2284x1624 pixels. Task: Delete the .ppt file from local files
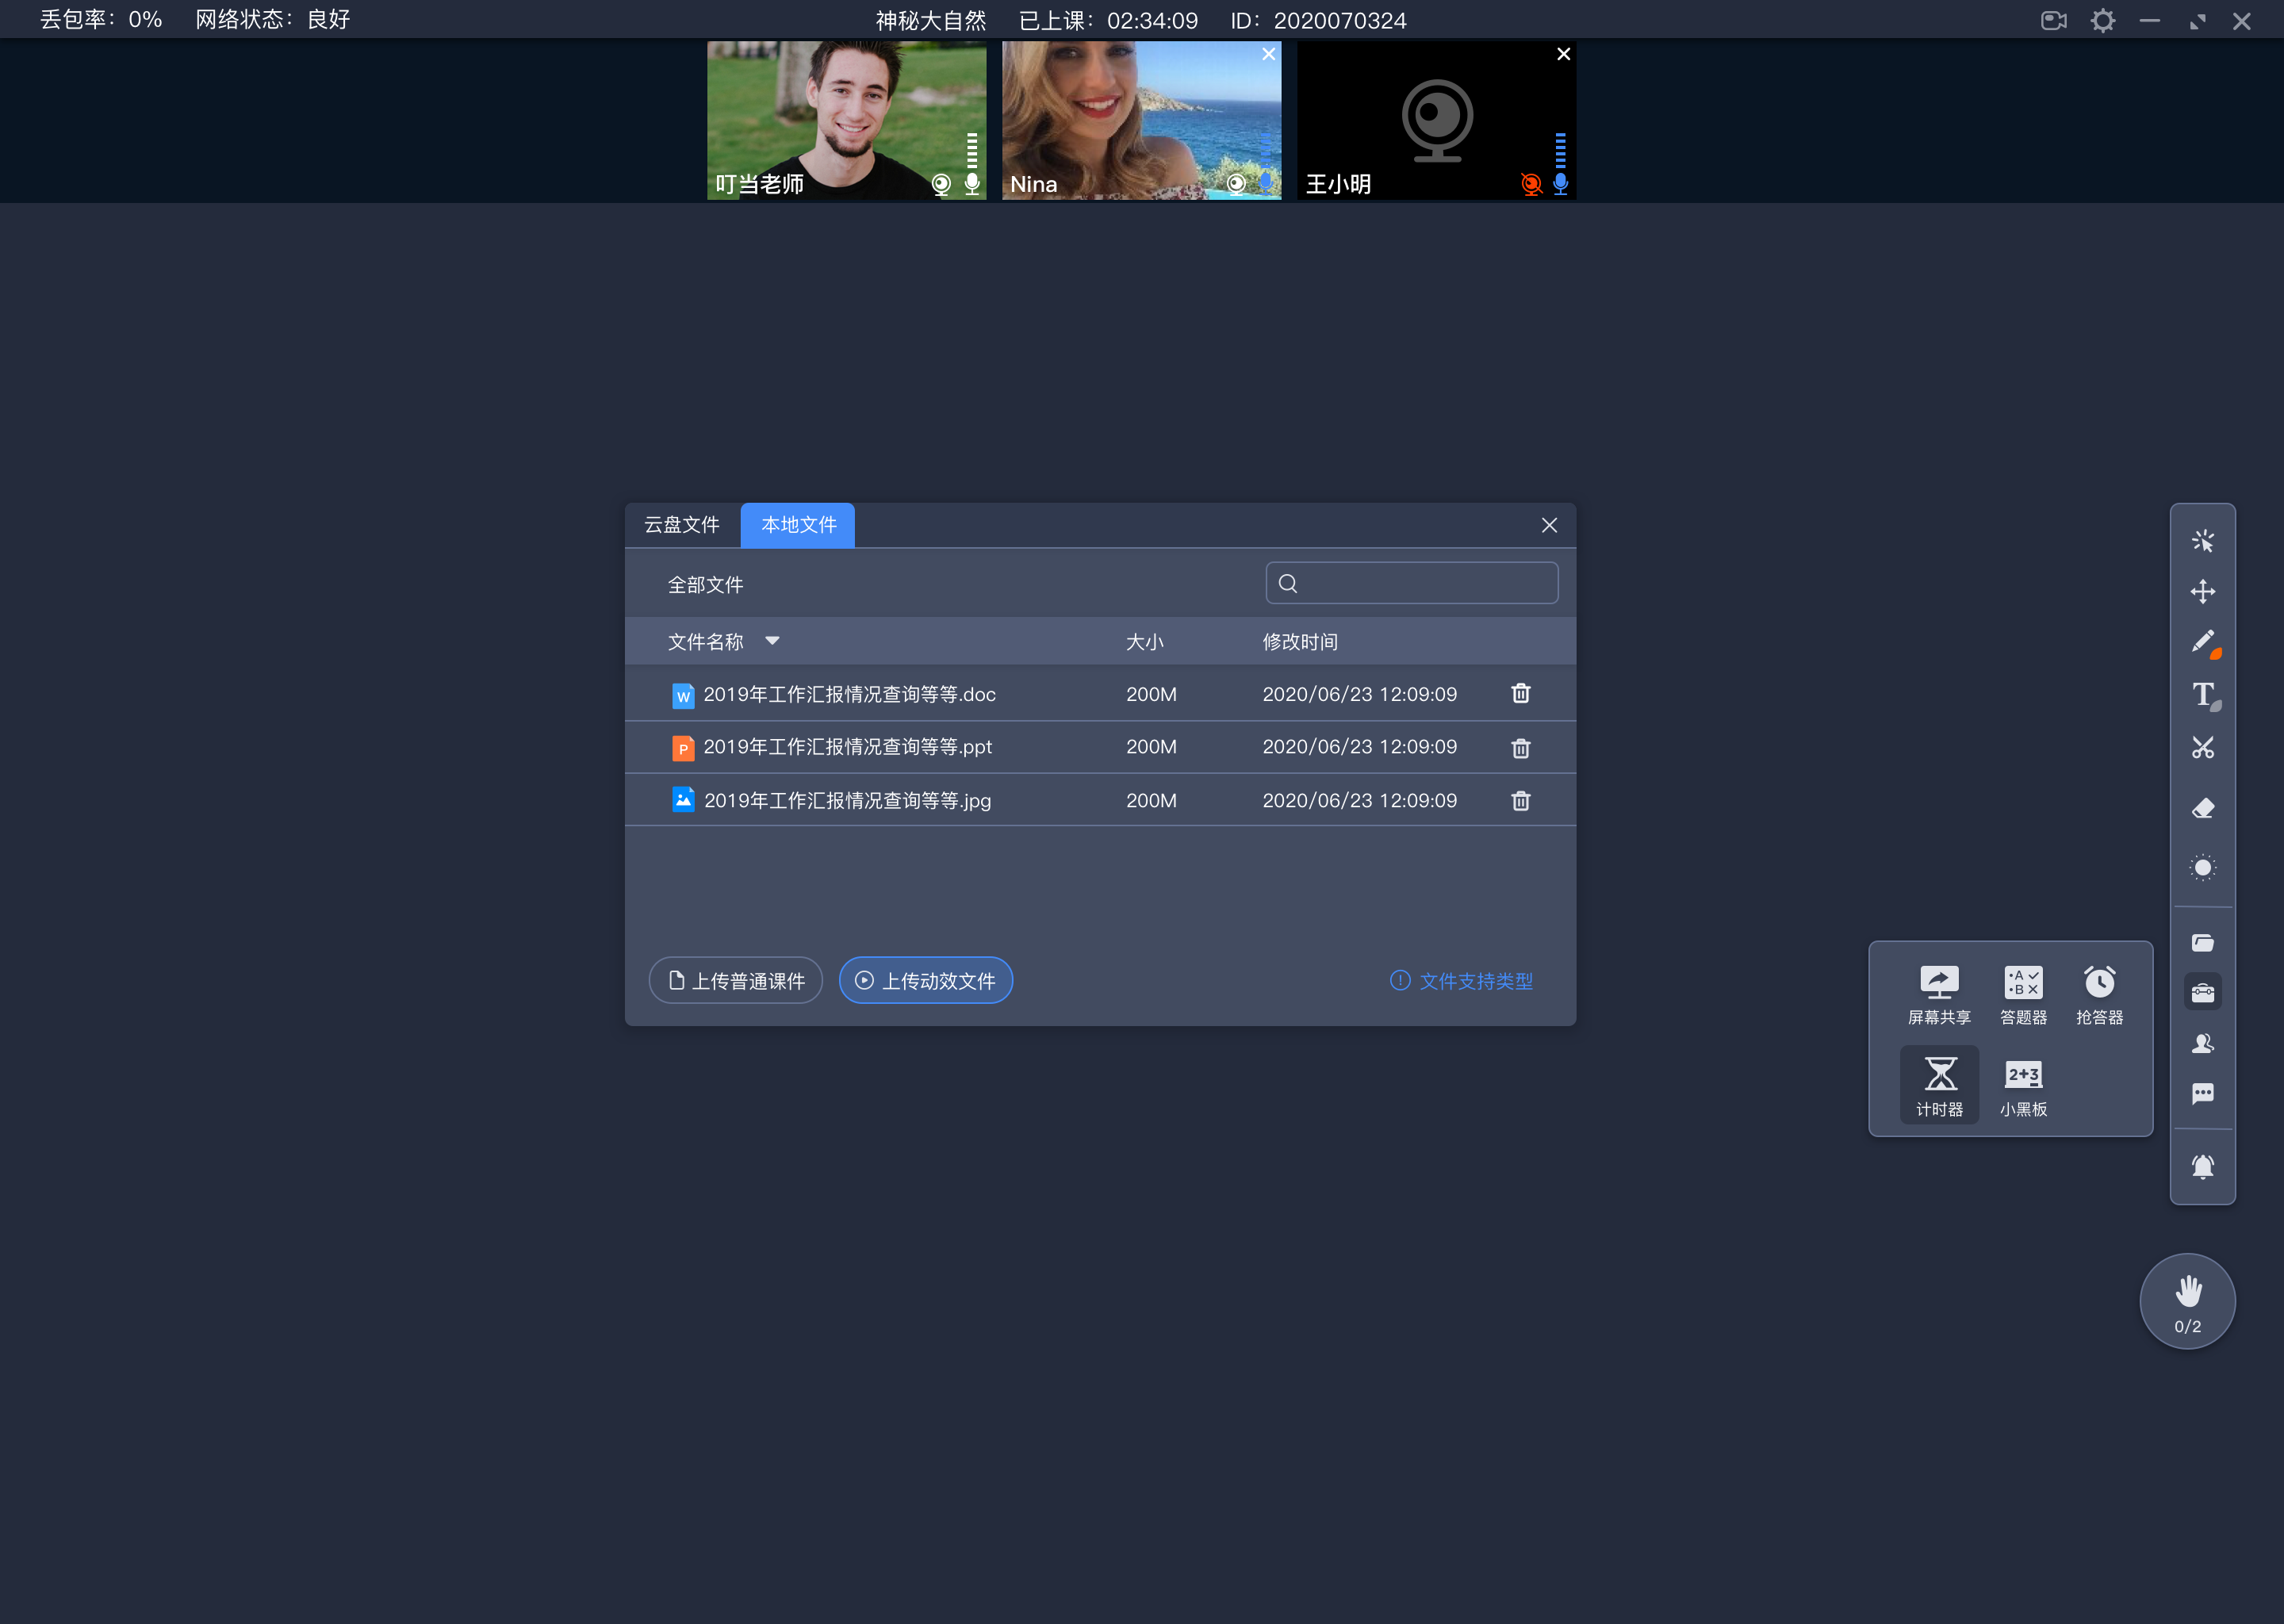1518,747
